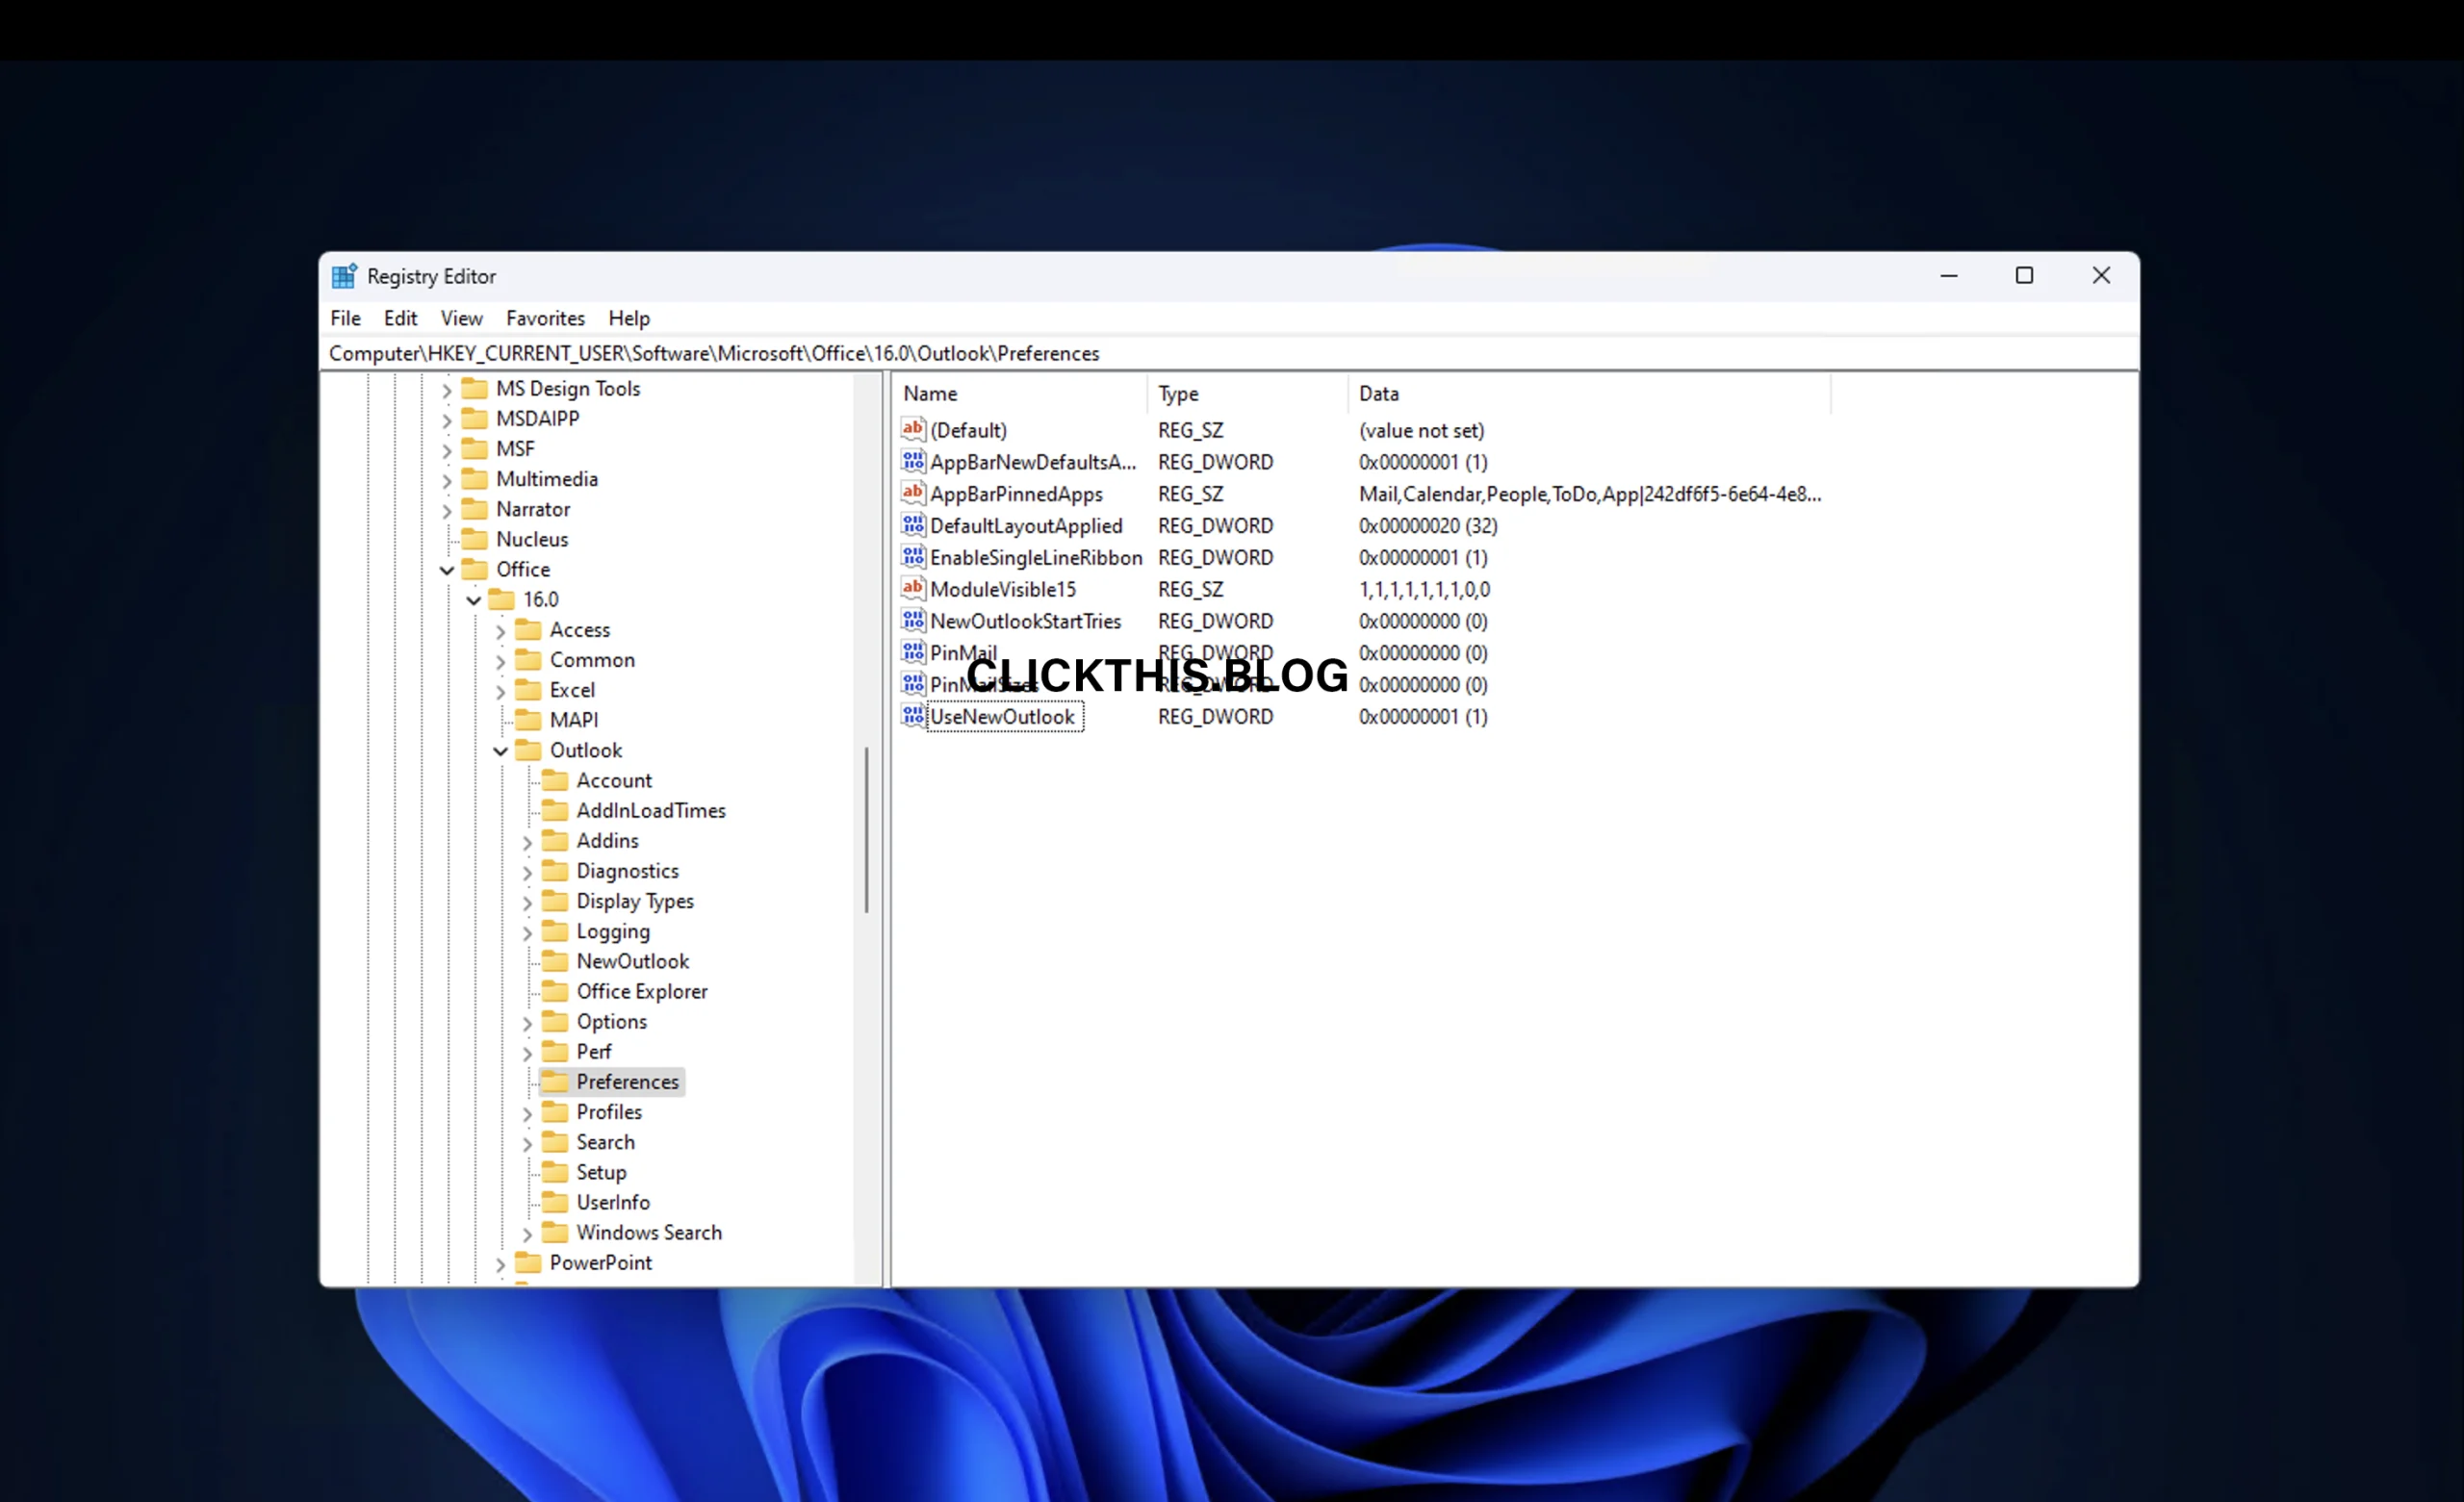This screenshot has height=1502, width=2464.
Task: Open the Help menu
Action: coord(629,318)
